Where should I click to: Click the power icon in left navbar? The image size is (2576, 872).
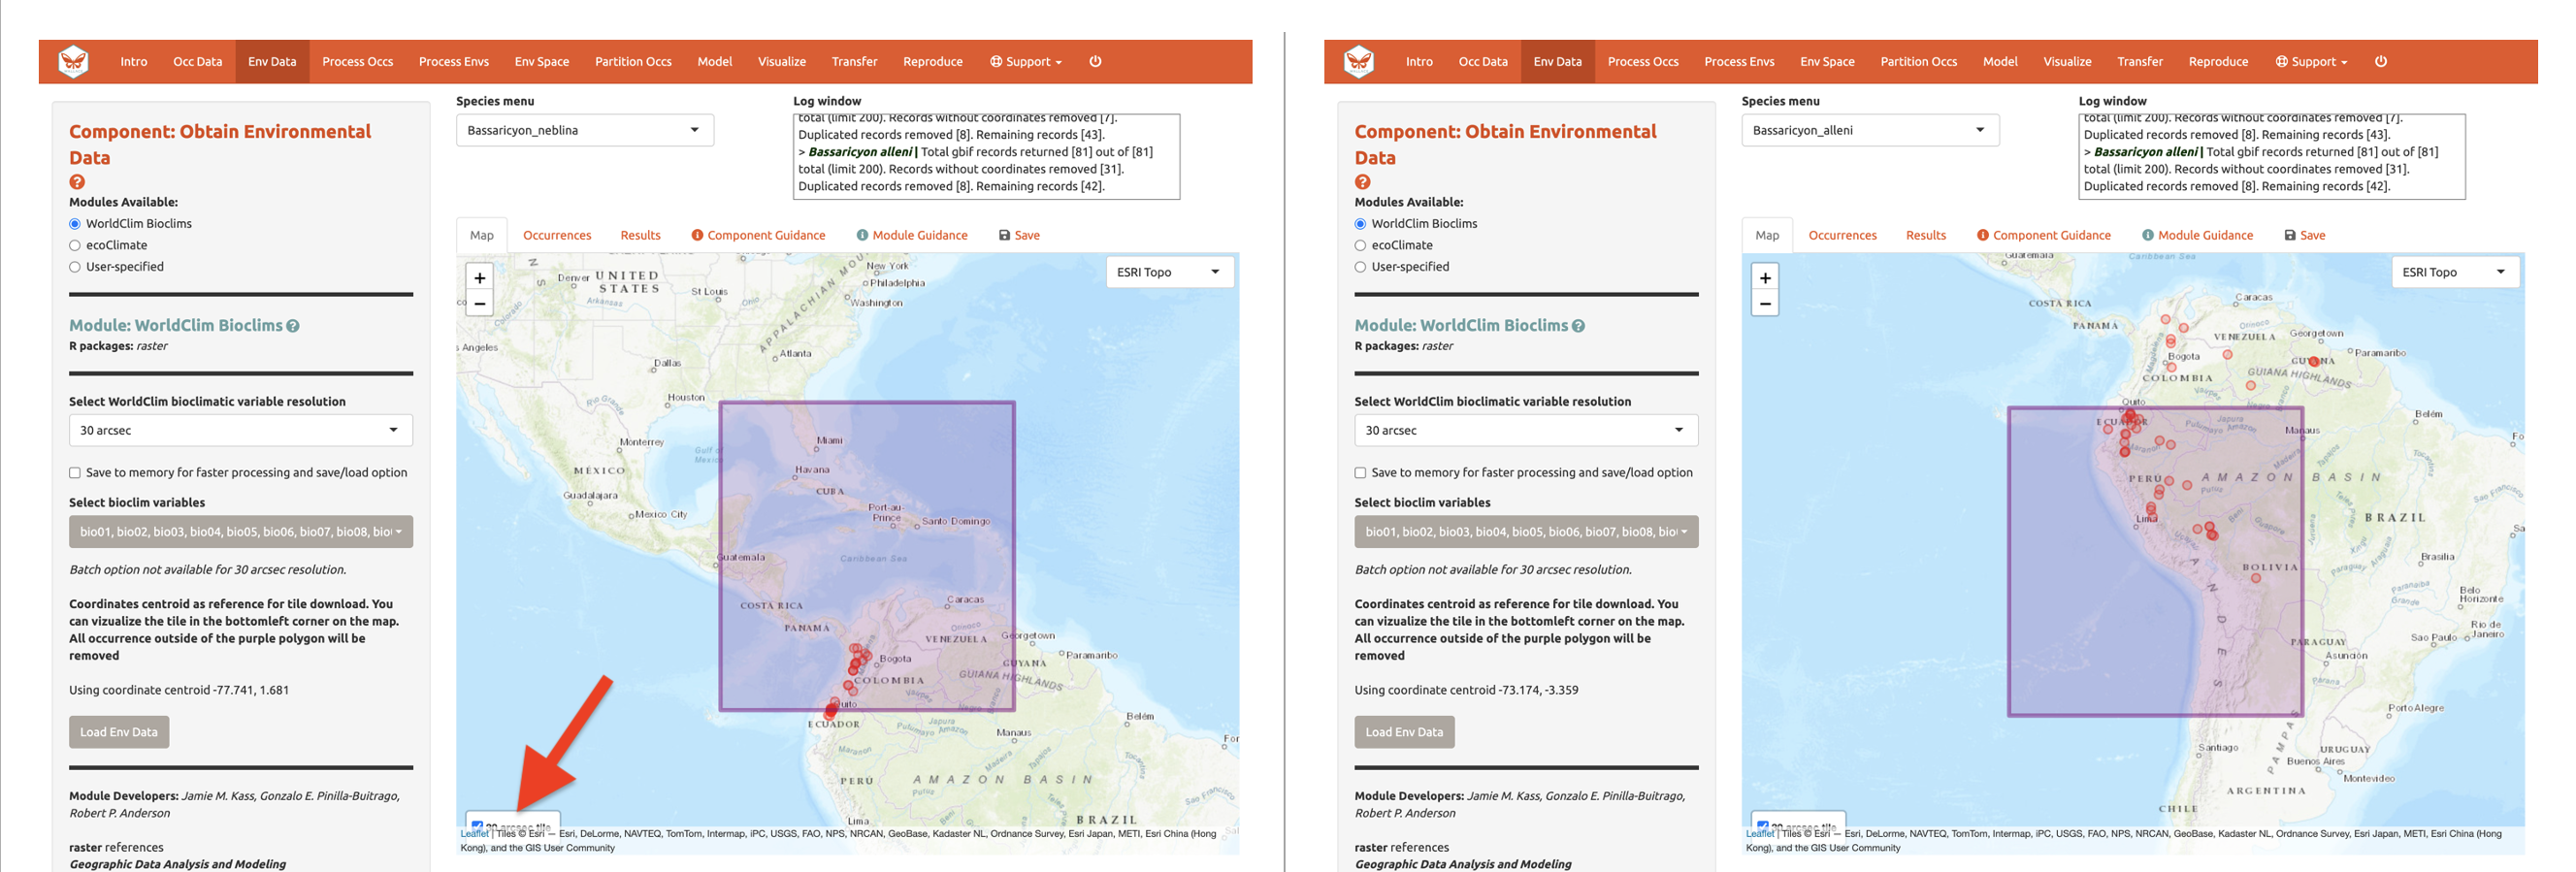[x=1095, y=62]
